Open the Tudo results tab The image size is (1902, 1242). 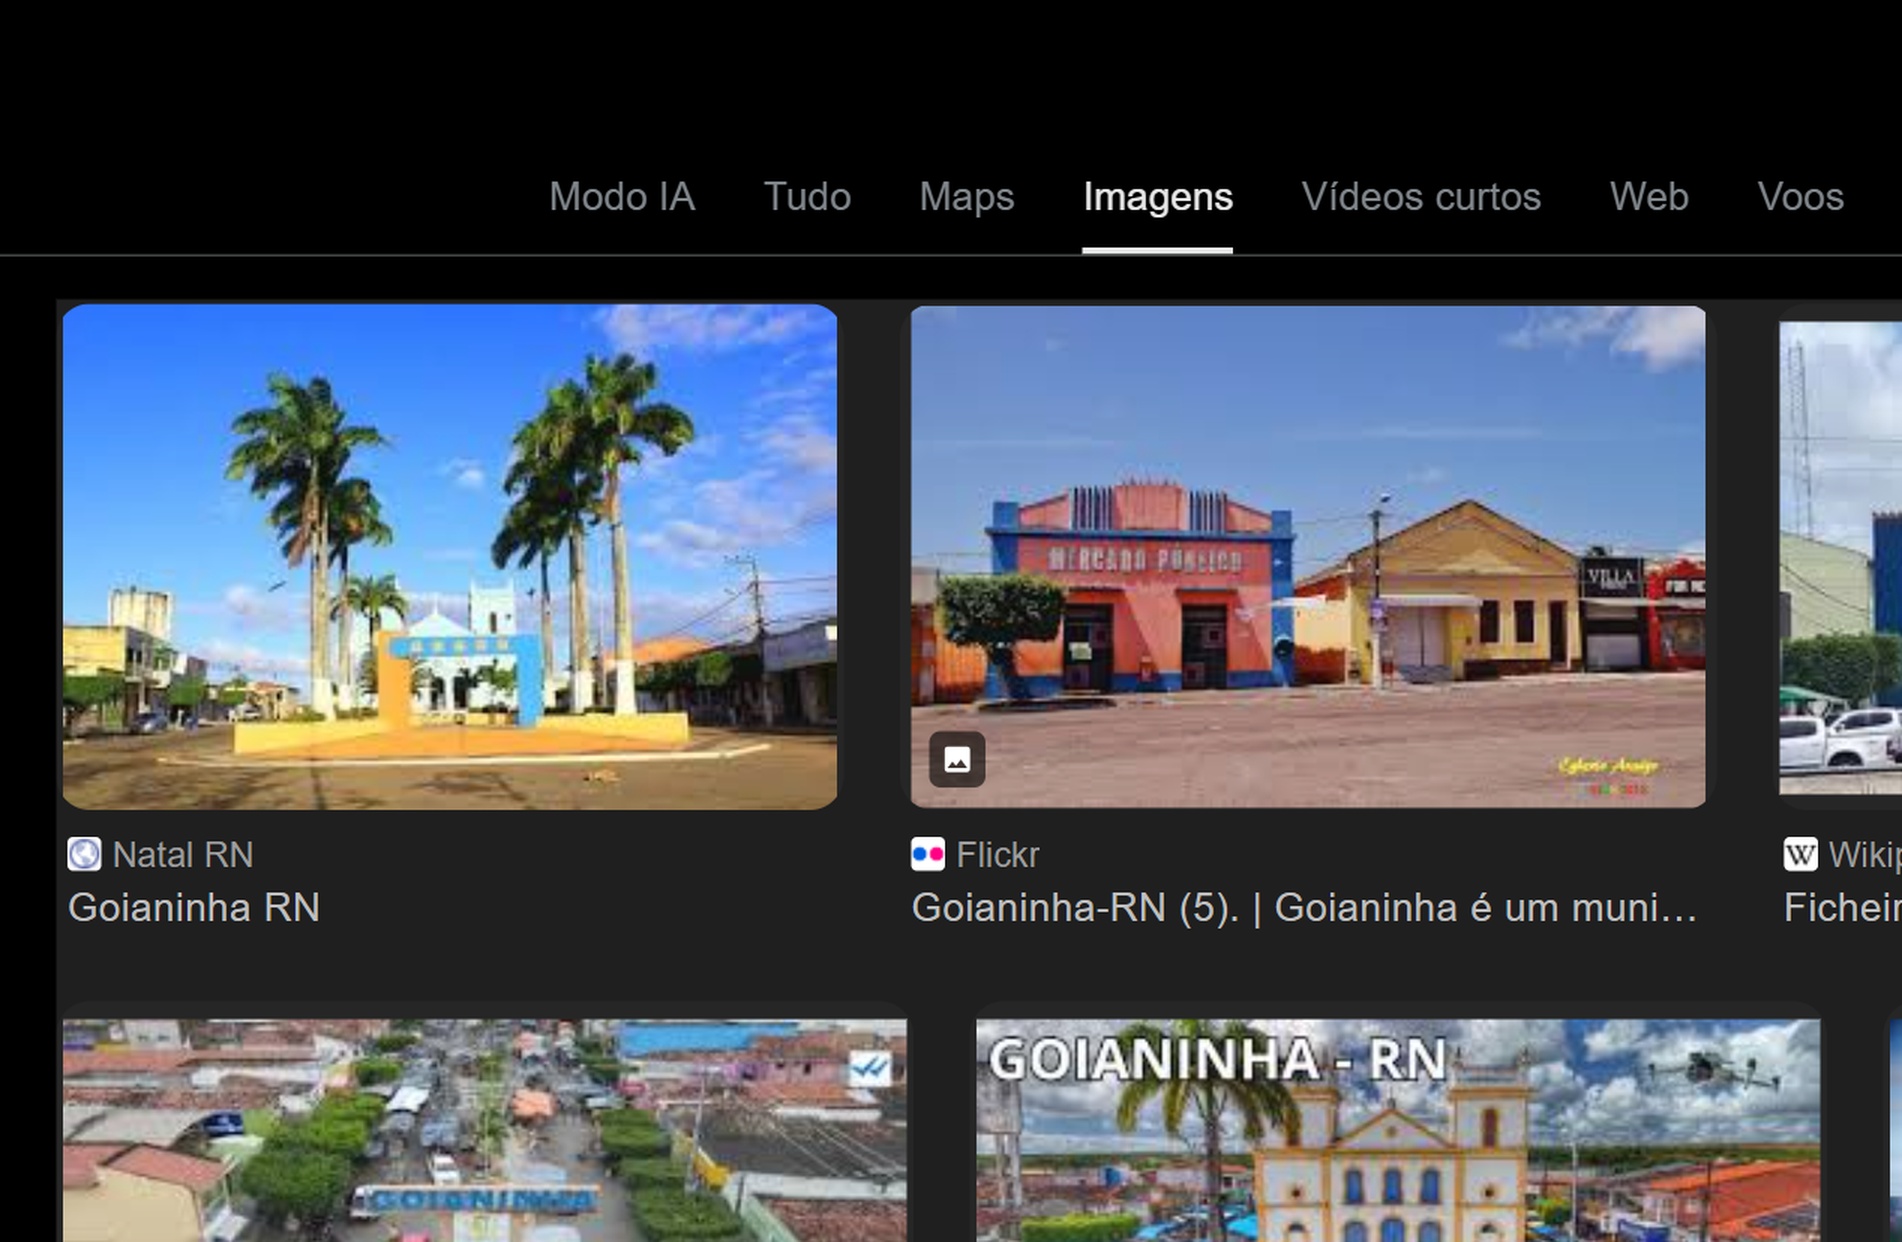(x=807, y=197)
